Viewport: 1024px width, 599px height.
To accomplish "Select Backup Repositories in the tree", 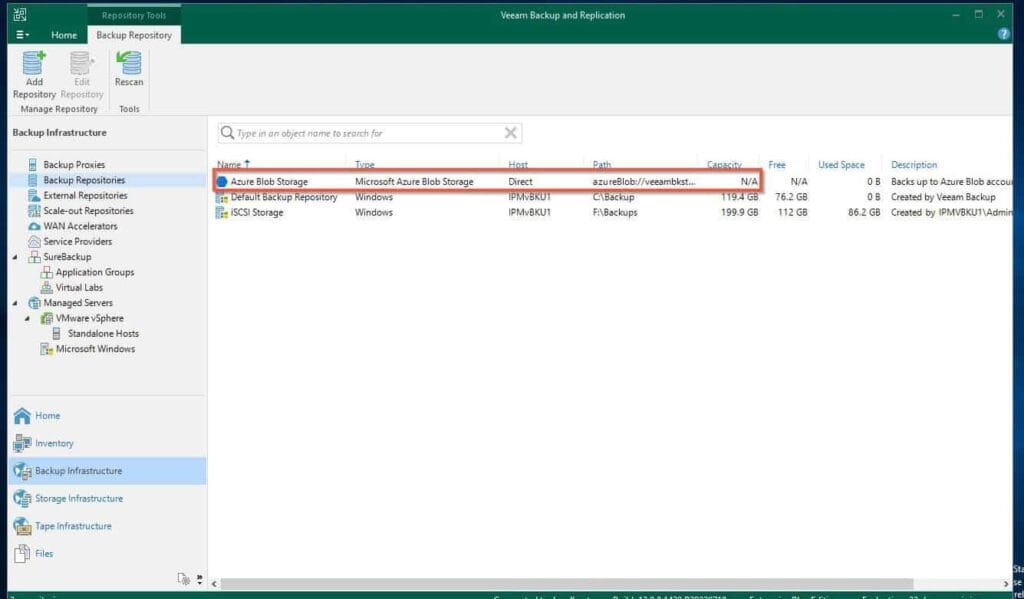I will [84, 180].
